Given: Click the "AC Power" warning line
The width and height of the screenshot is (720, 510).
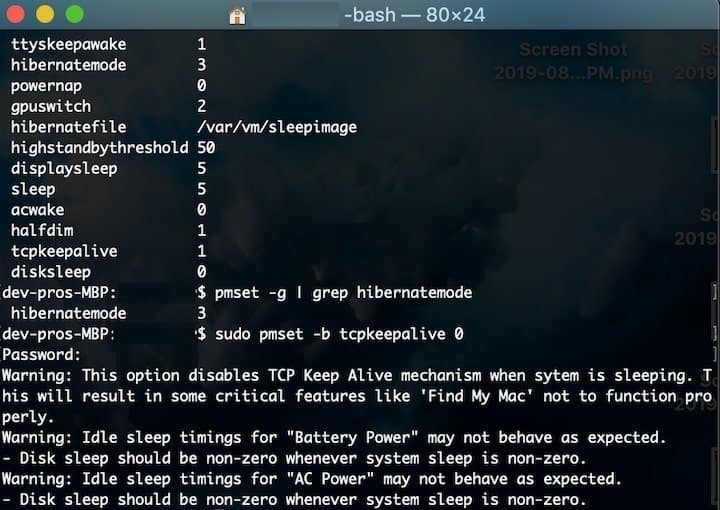Looking at the screenshot, I should (x=312, y=479).
